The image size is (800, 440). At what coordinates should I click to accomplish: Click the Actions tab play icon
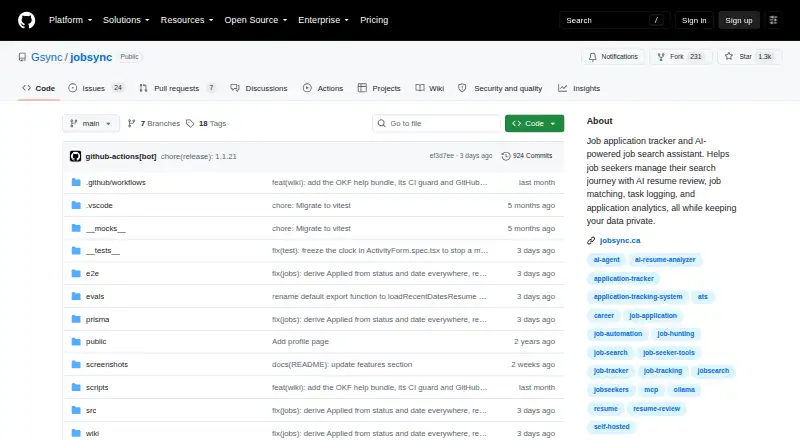[307, 88]
